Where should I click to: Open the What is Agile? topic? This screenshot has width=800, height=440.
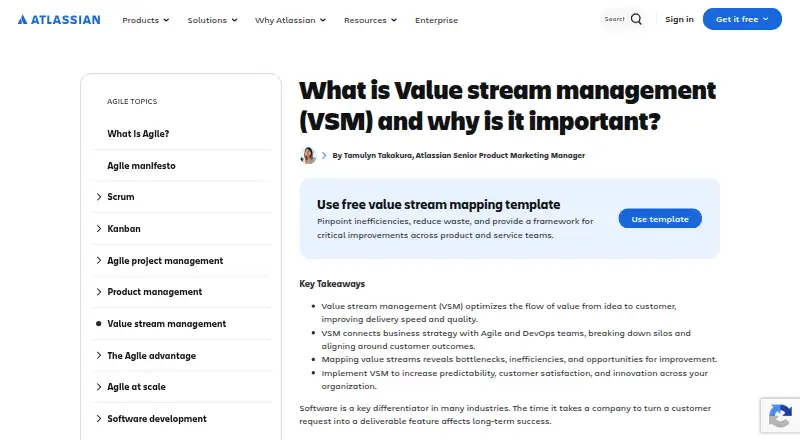tap(138, 134)
